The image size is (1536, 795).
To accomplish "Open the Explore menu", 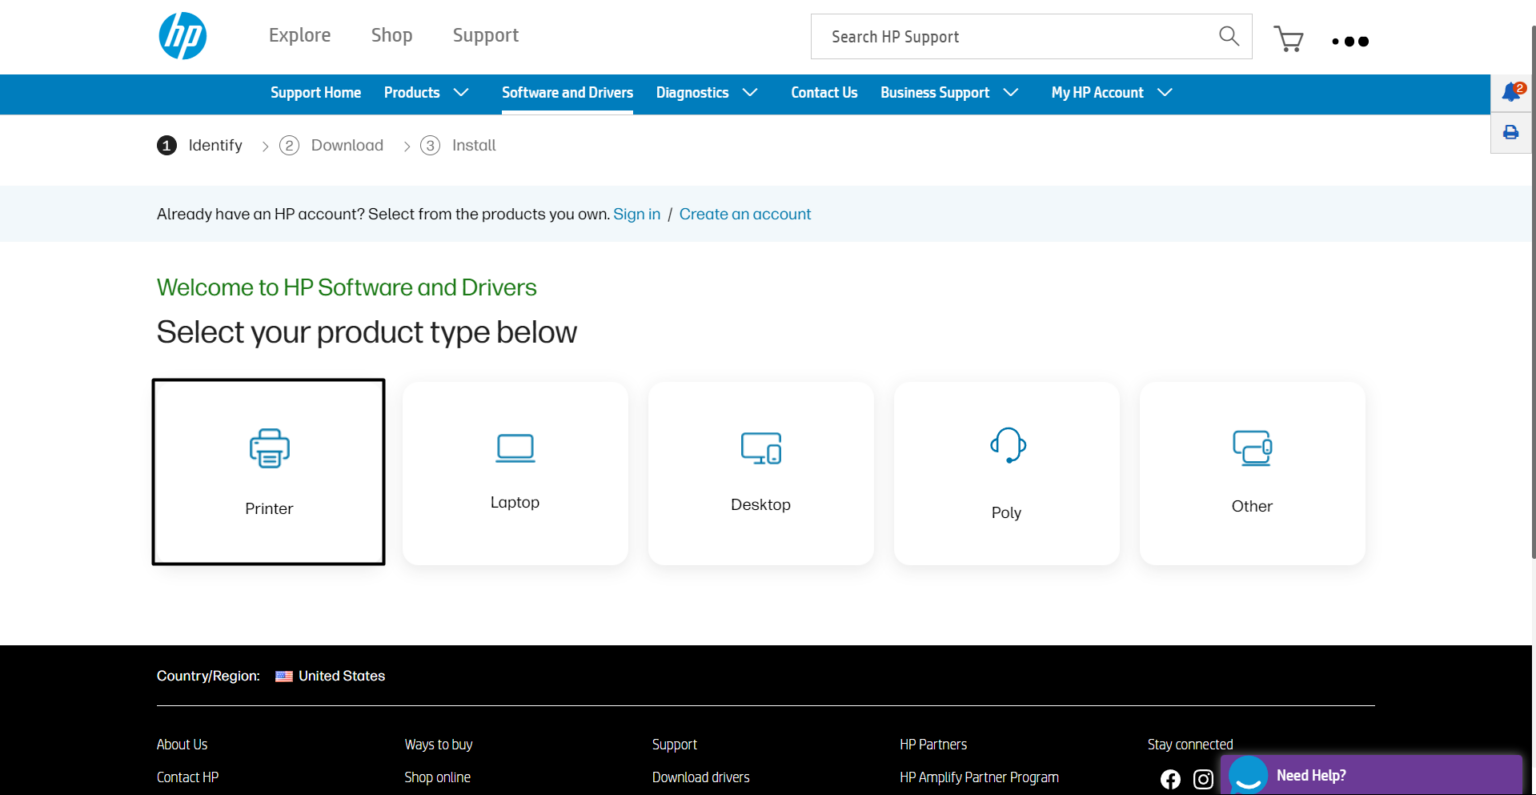I will coord(299,34).
